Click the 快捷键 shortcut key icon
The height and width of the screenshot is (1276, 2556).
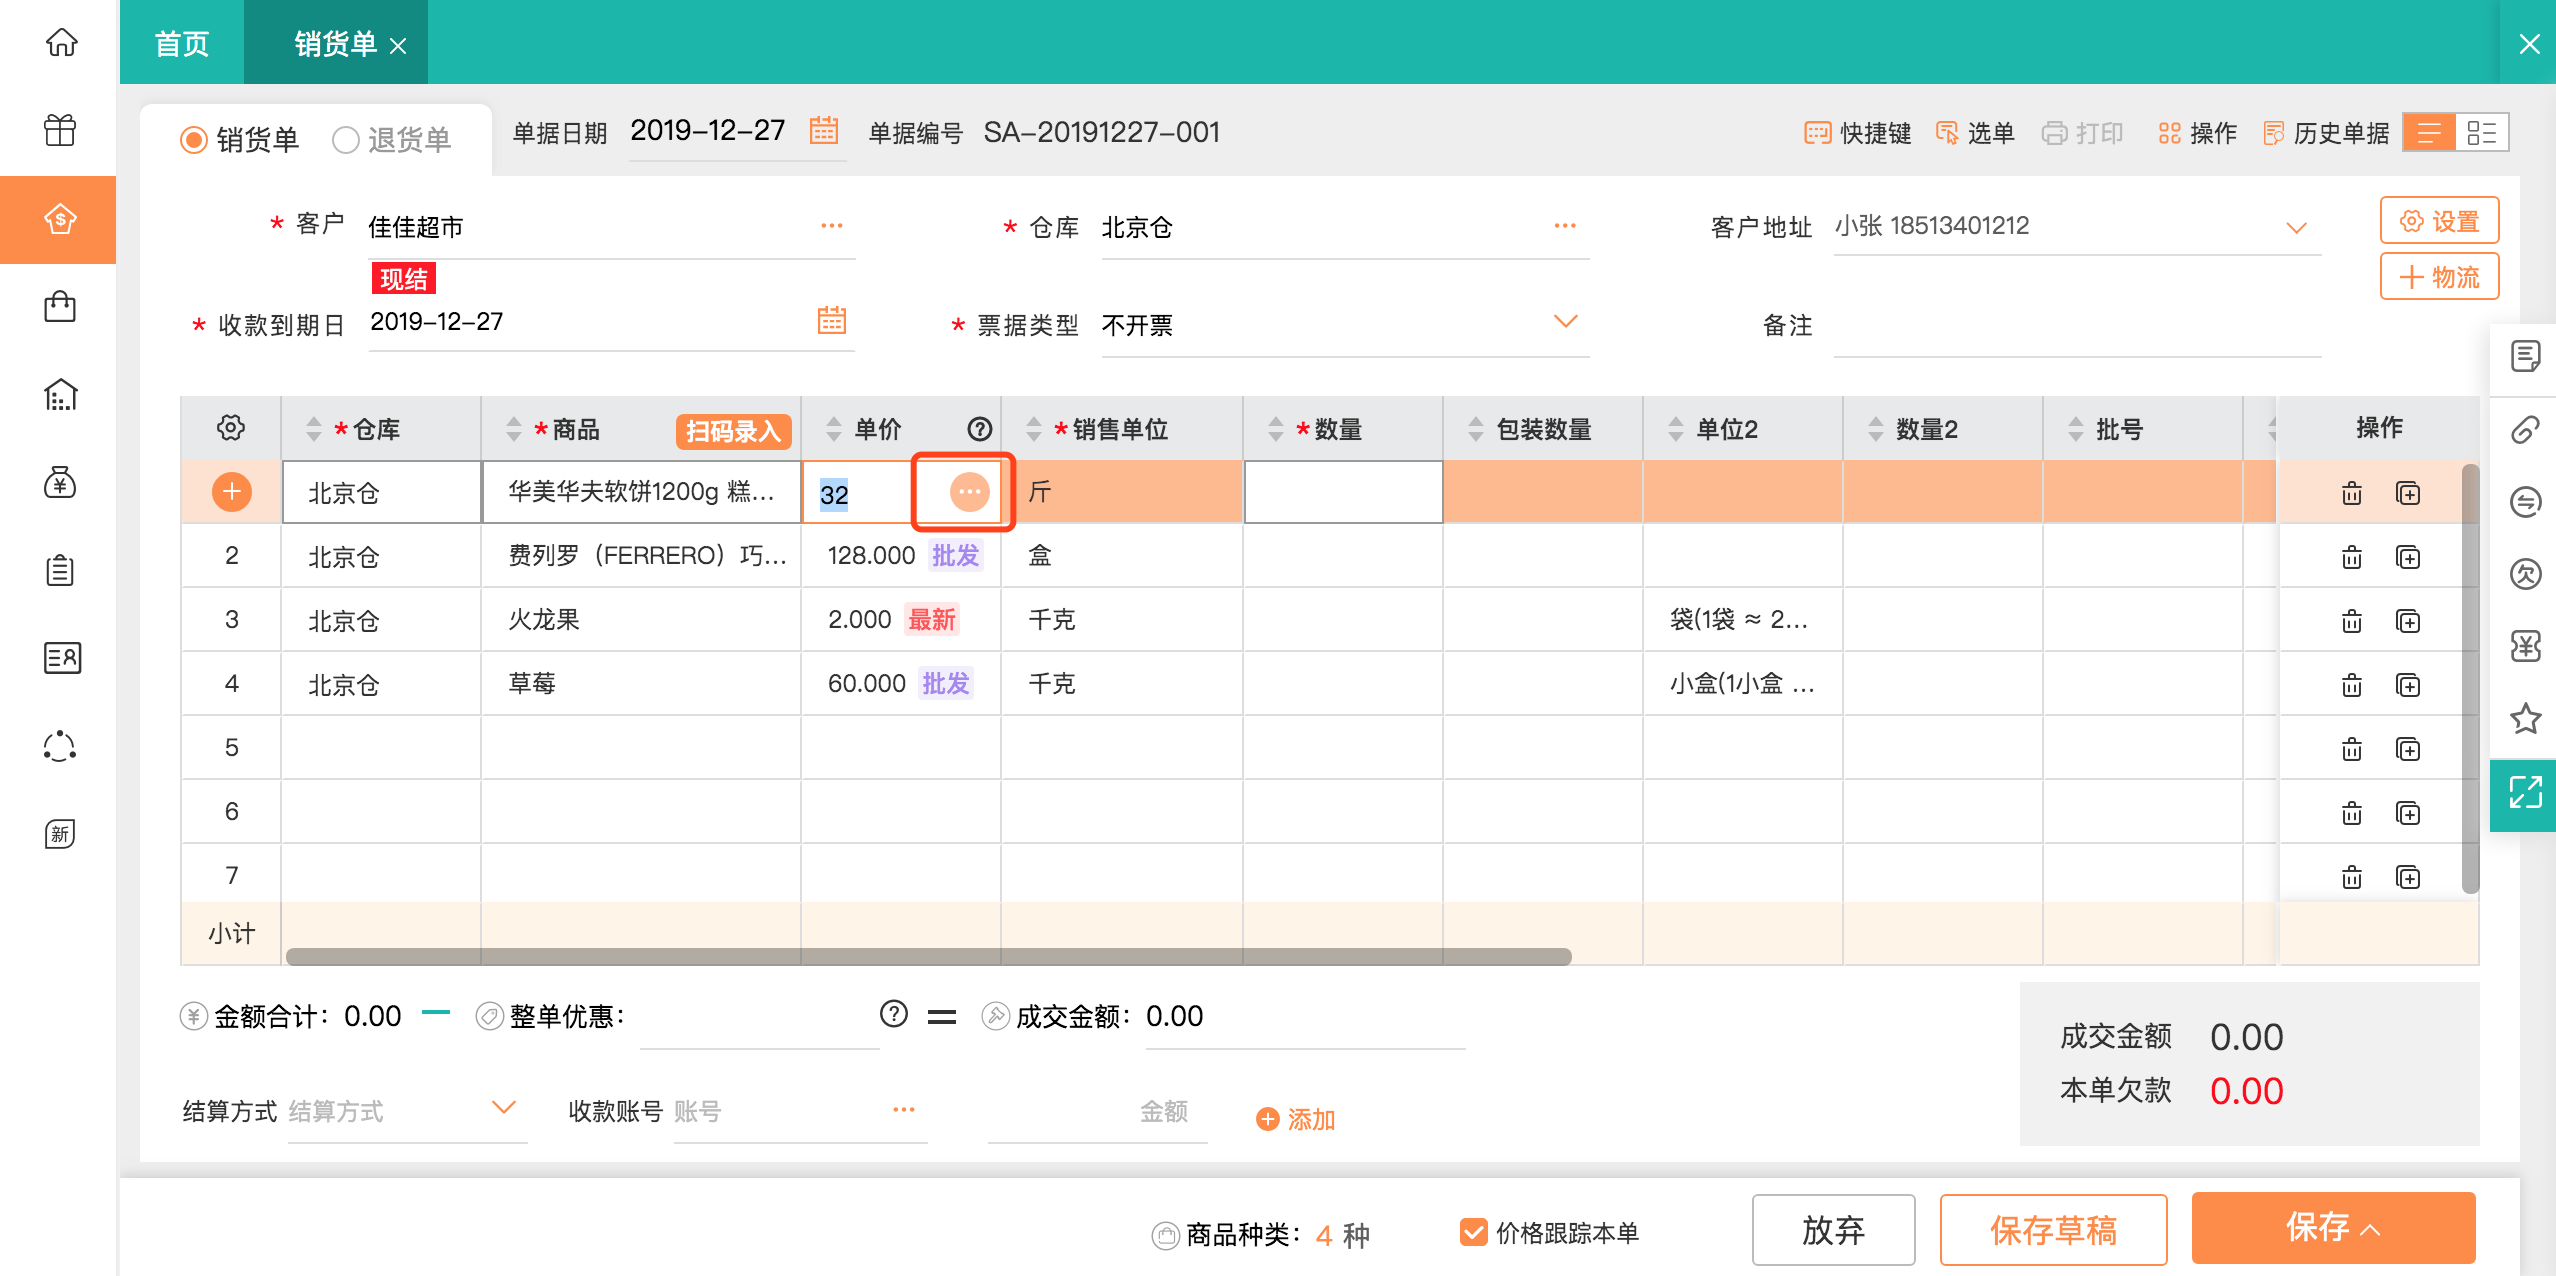1816,134
